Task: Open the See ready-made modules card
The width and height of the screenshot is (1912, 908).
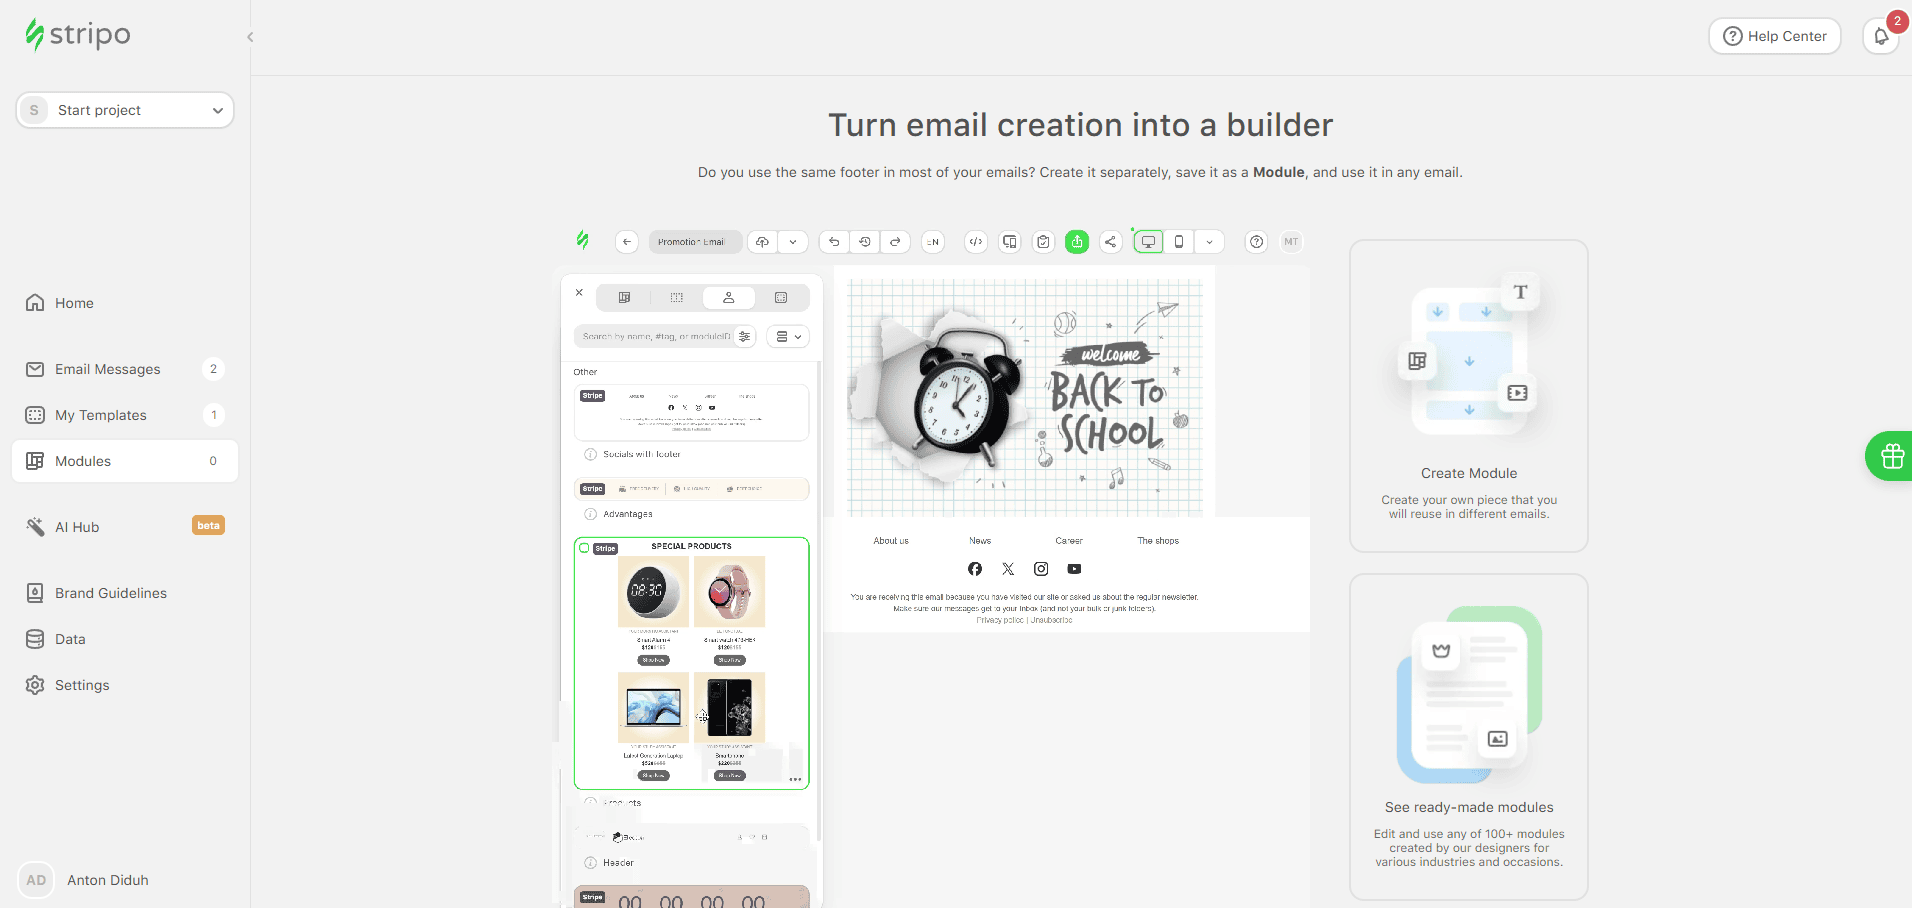Action: (x=1468, y=737)
